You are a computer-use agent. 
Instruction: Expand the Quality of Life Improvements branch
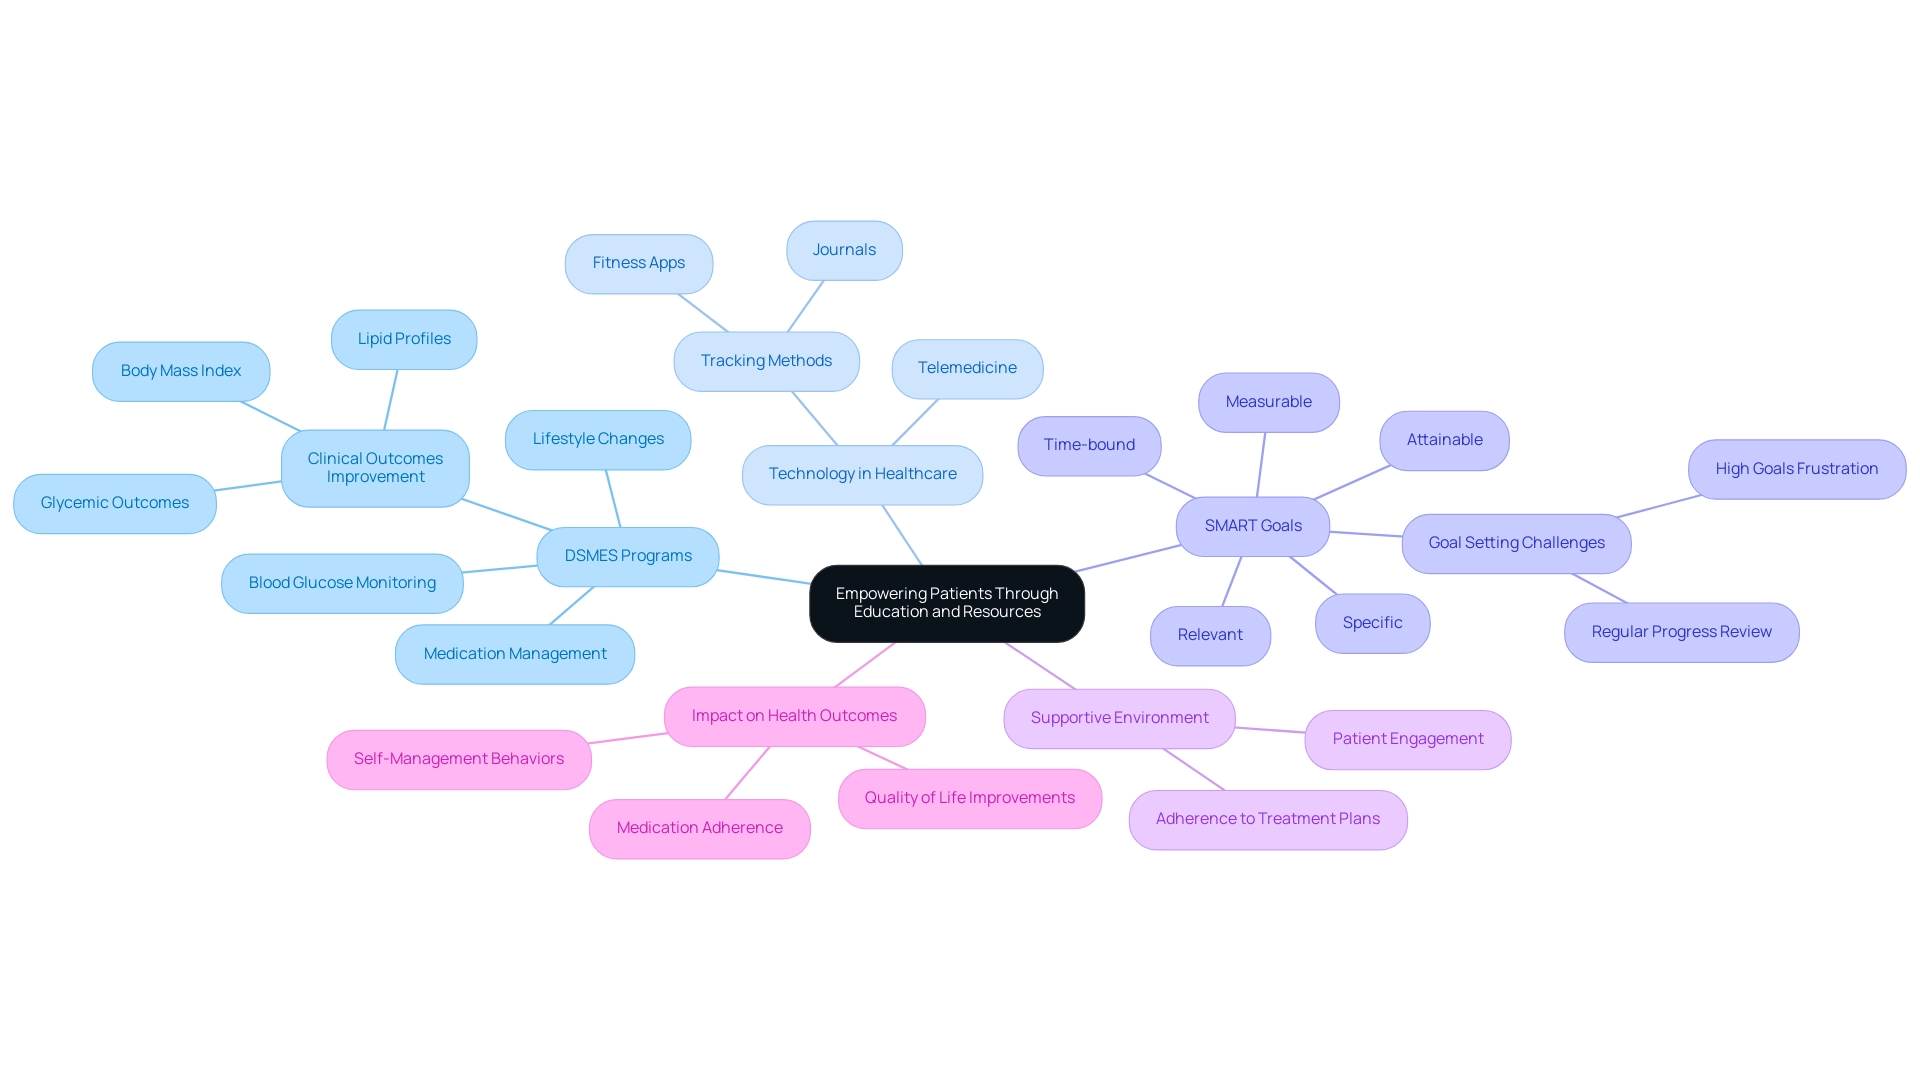pos(971,797)
